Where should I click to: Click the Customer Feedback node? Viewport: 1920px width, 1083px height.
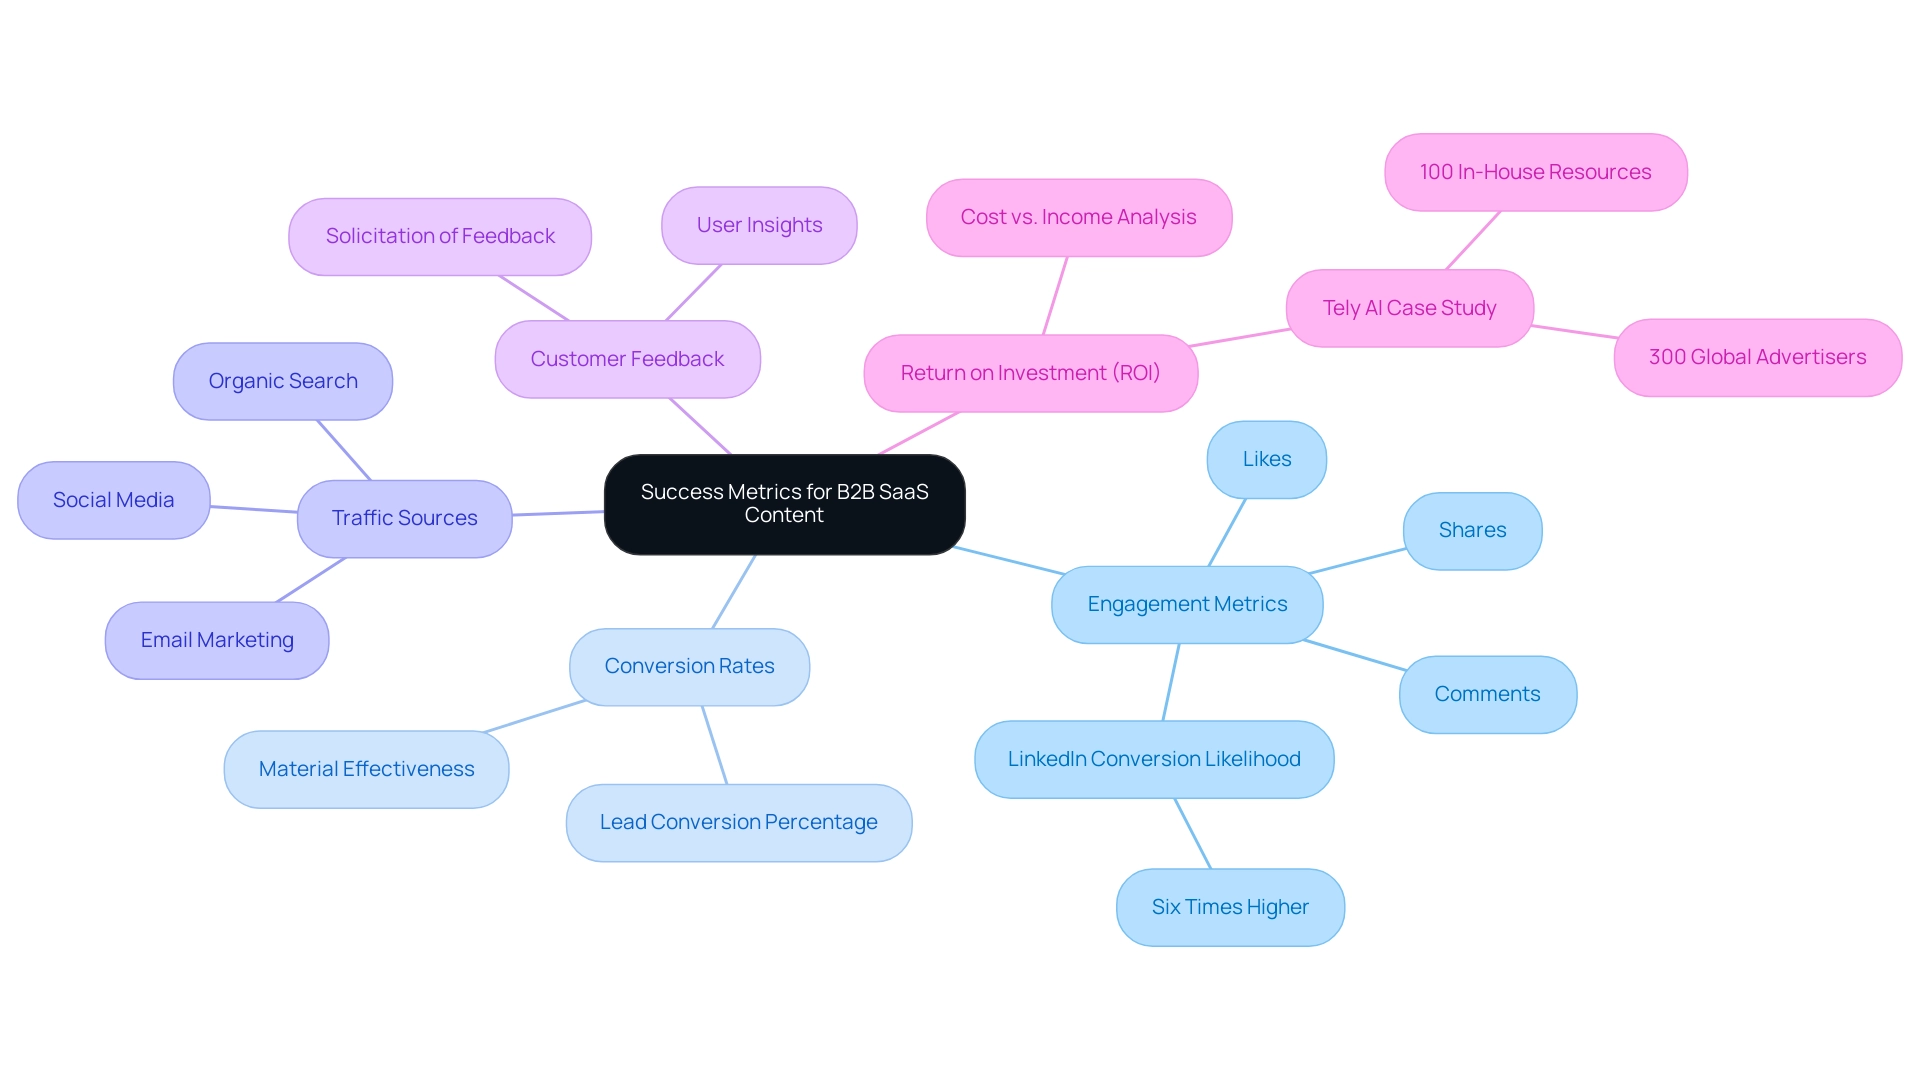point(630,356)
